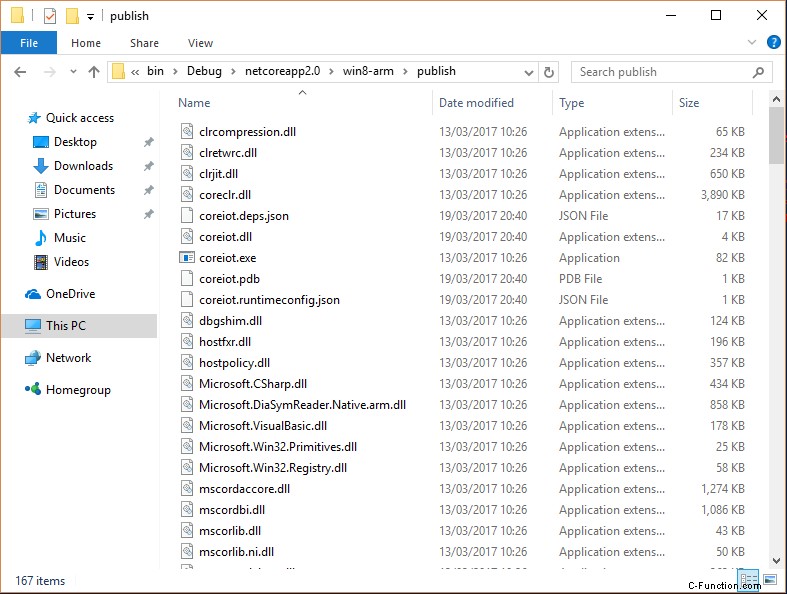The height and width of the screenshot is (594, 787).
Task: Switch to details view button
Action: coord(747,579)
